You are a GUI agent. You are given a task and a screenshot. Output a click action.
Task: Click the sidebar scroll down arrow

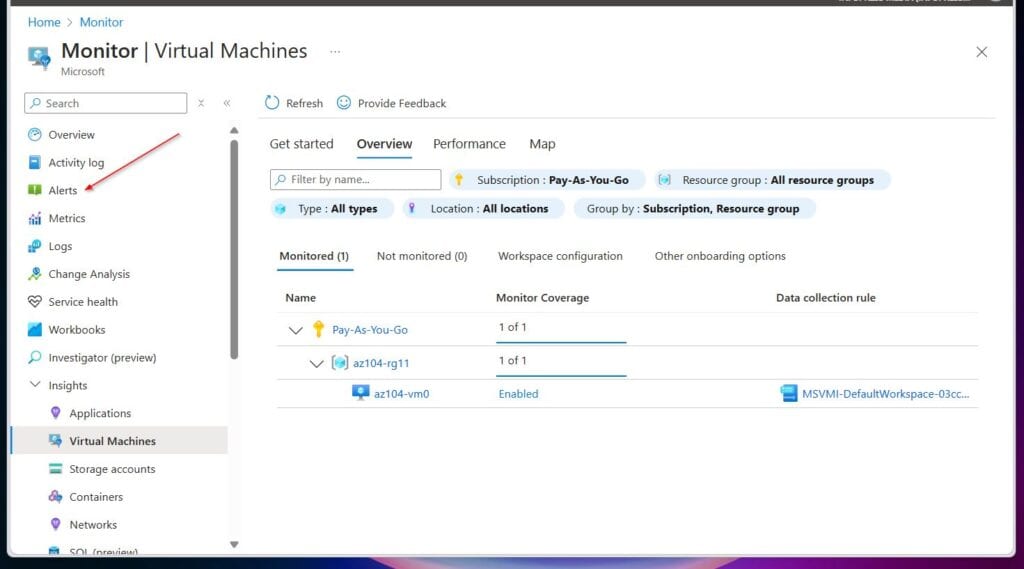234,544
